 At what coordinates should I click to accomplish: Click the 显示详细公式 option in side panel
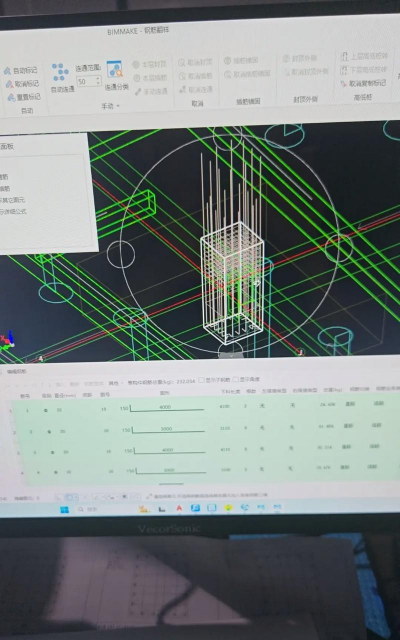tap(13, 212)
